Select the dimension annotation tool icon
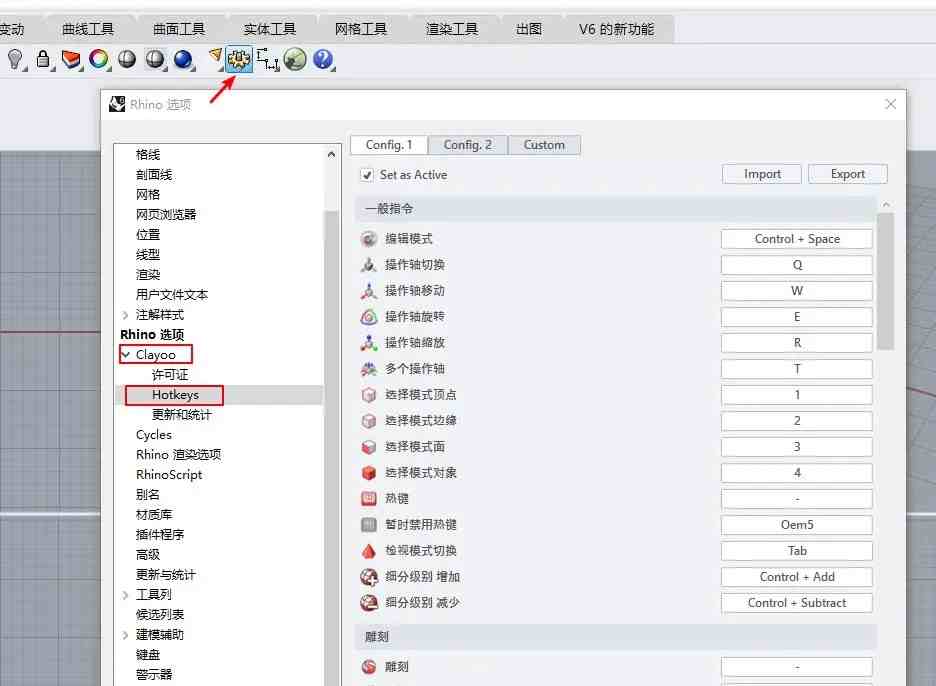936x686 pixels. [x=265, y=59]
